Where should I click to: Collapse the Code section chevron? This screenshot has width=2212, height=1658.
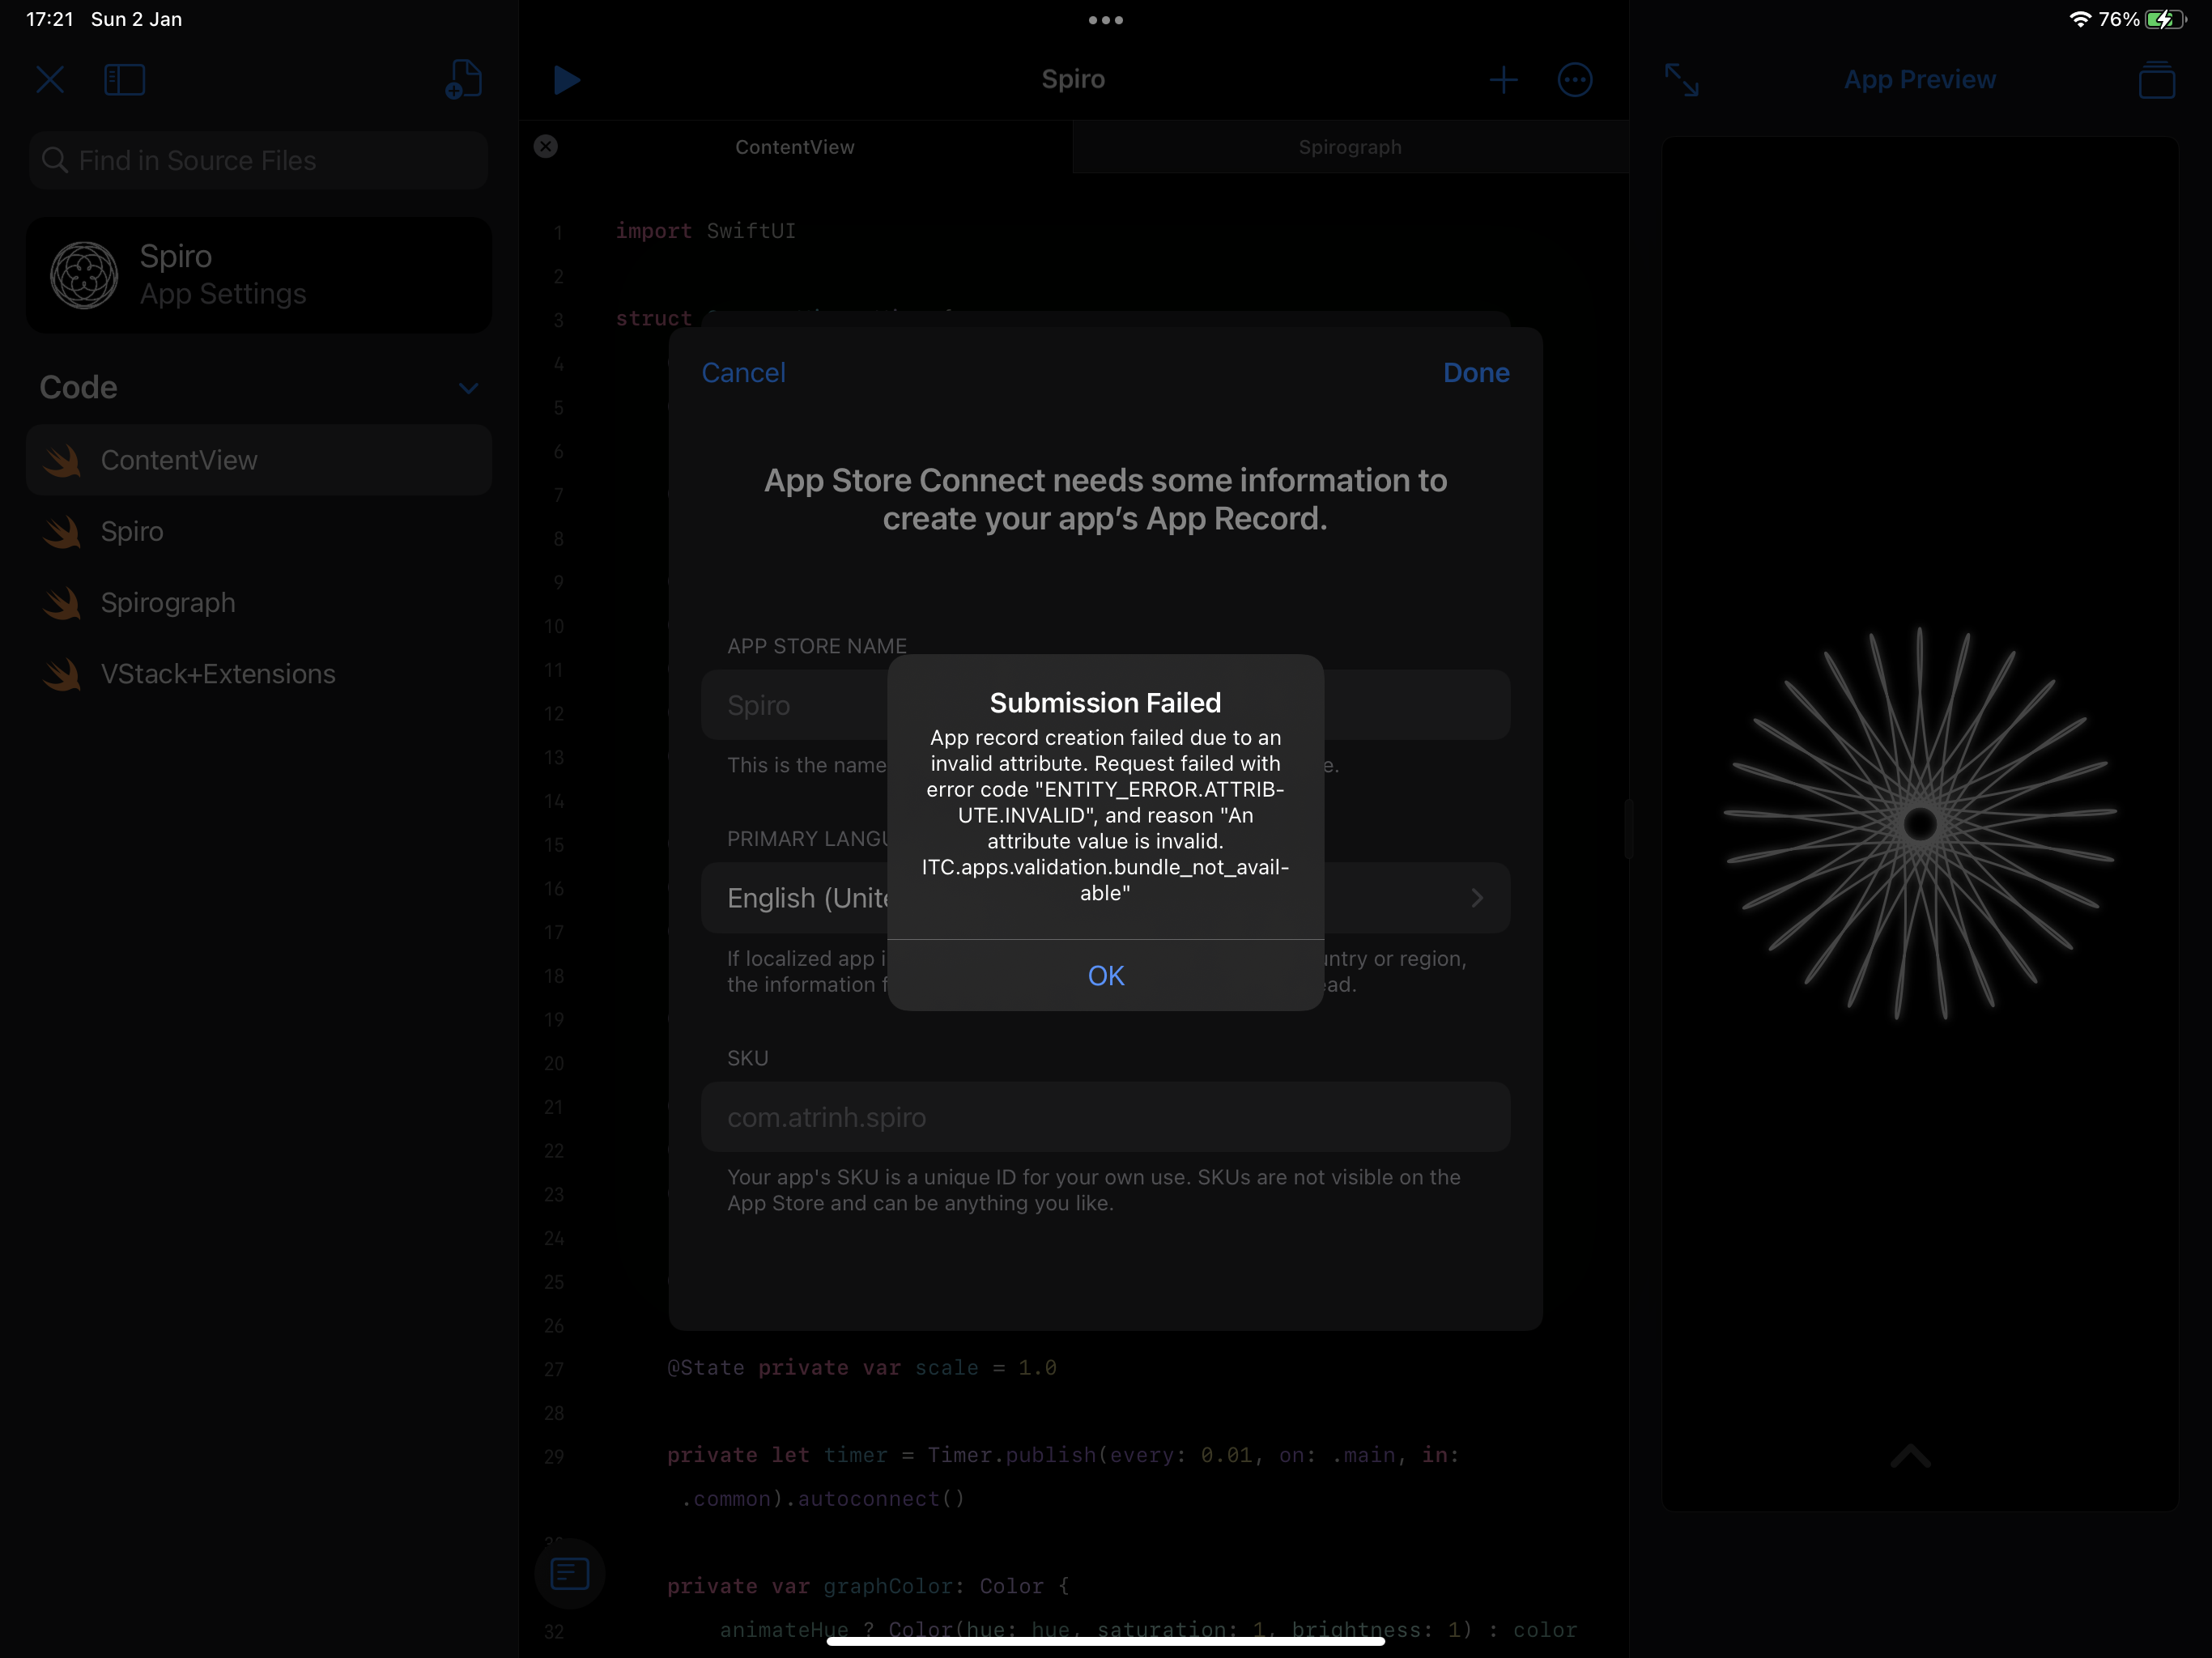tap(468, 388)
